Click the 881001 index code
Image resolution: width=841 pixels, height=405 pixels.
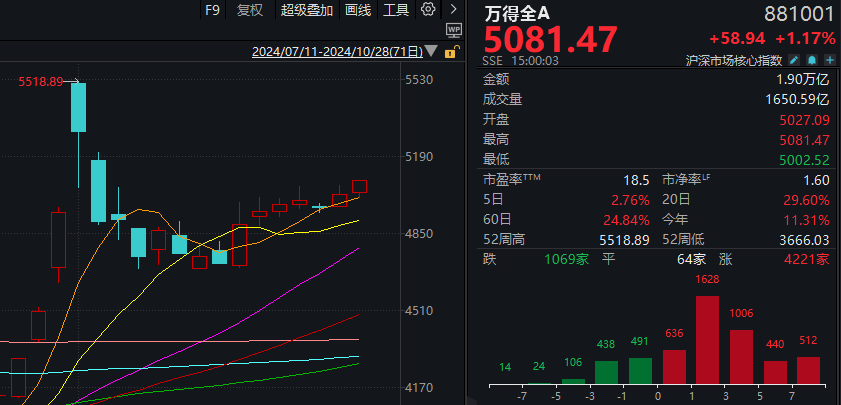coord(799,14)
